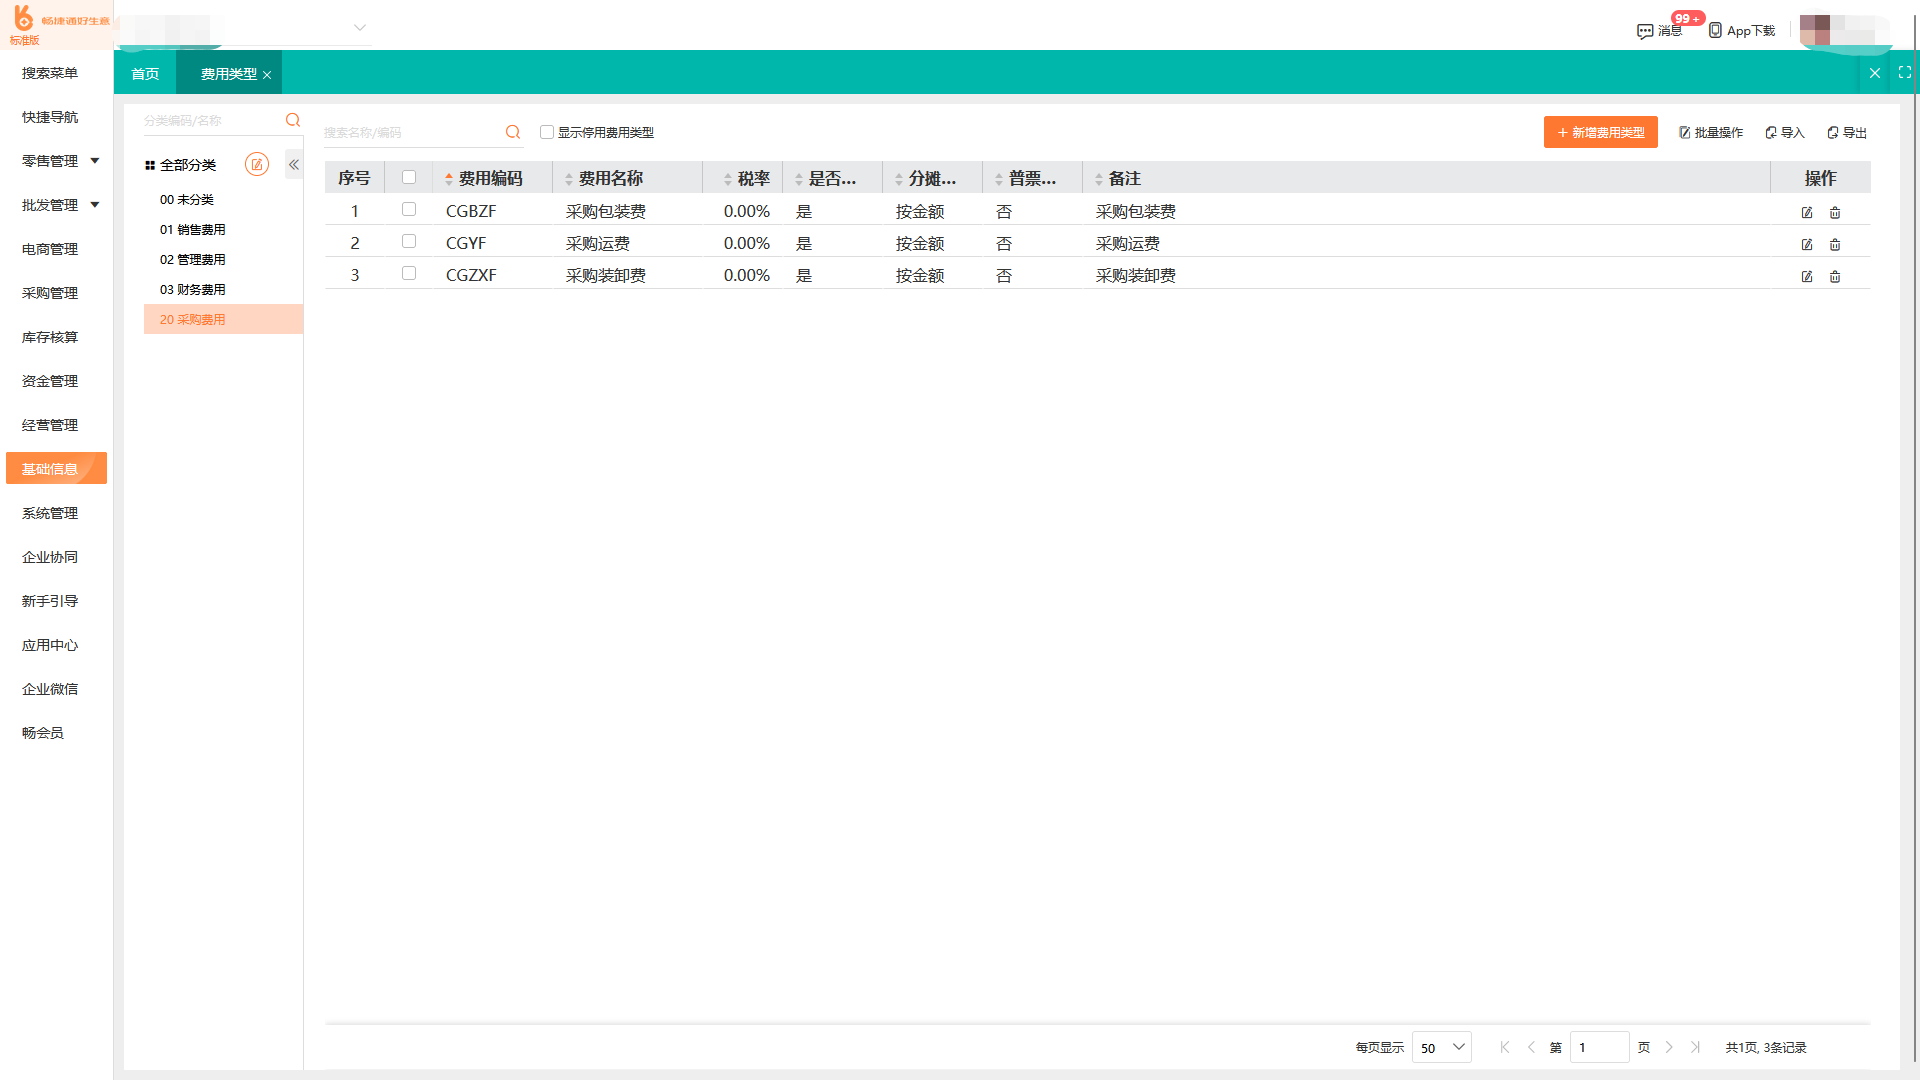
Task: Click the edit icon for CGZXF row
Action: click(x=1807, y=274)
